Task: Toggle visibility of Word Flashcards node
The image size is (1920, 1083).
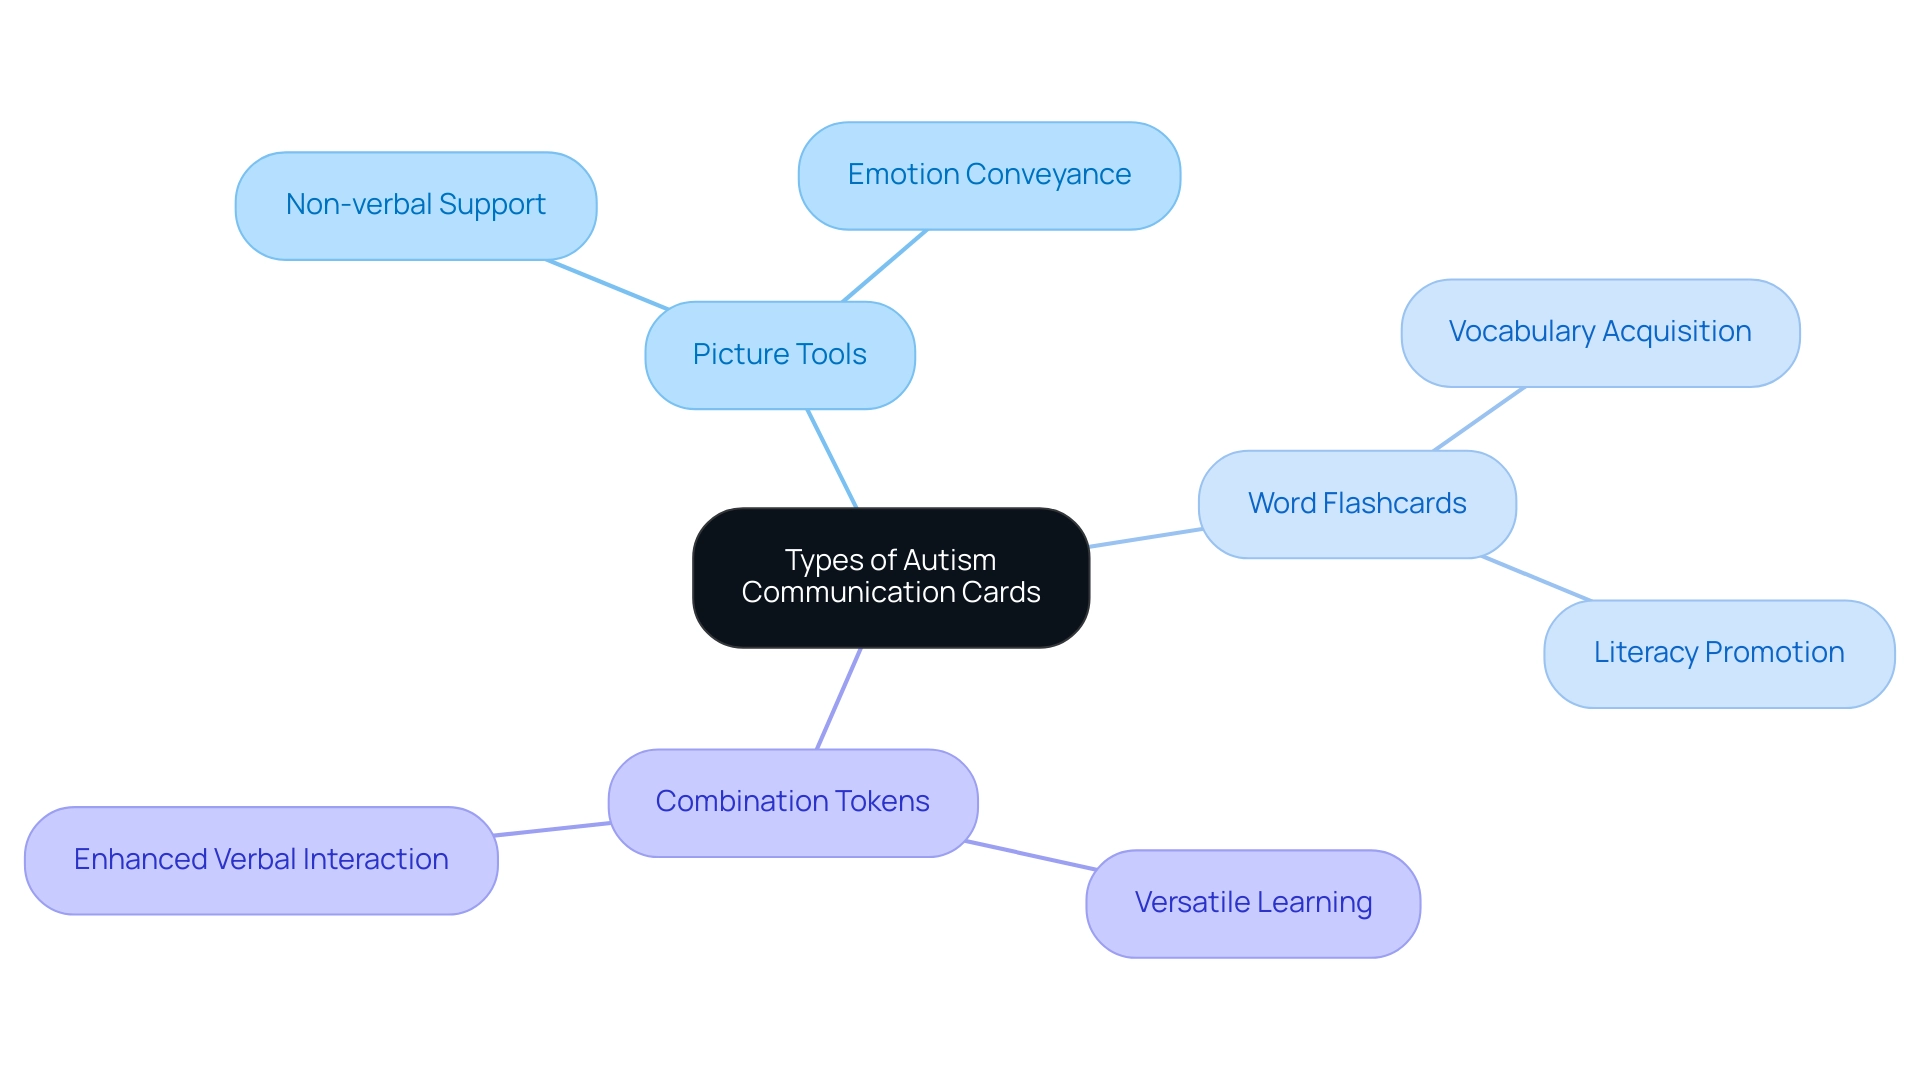Action: [1360, 514]
